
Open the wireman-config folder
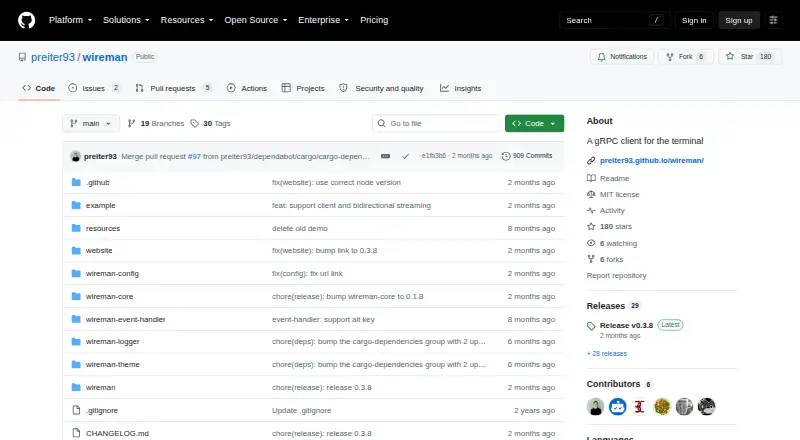click(x=112, y=273)
